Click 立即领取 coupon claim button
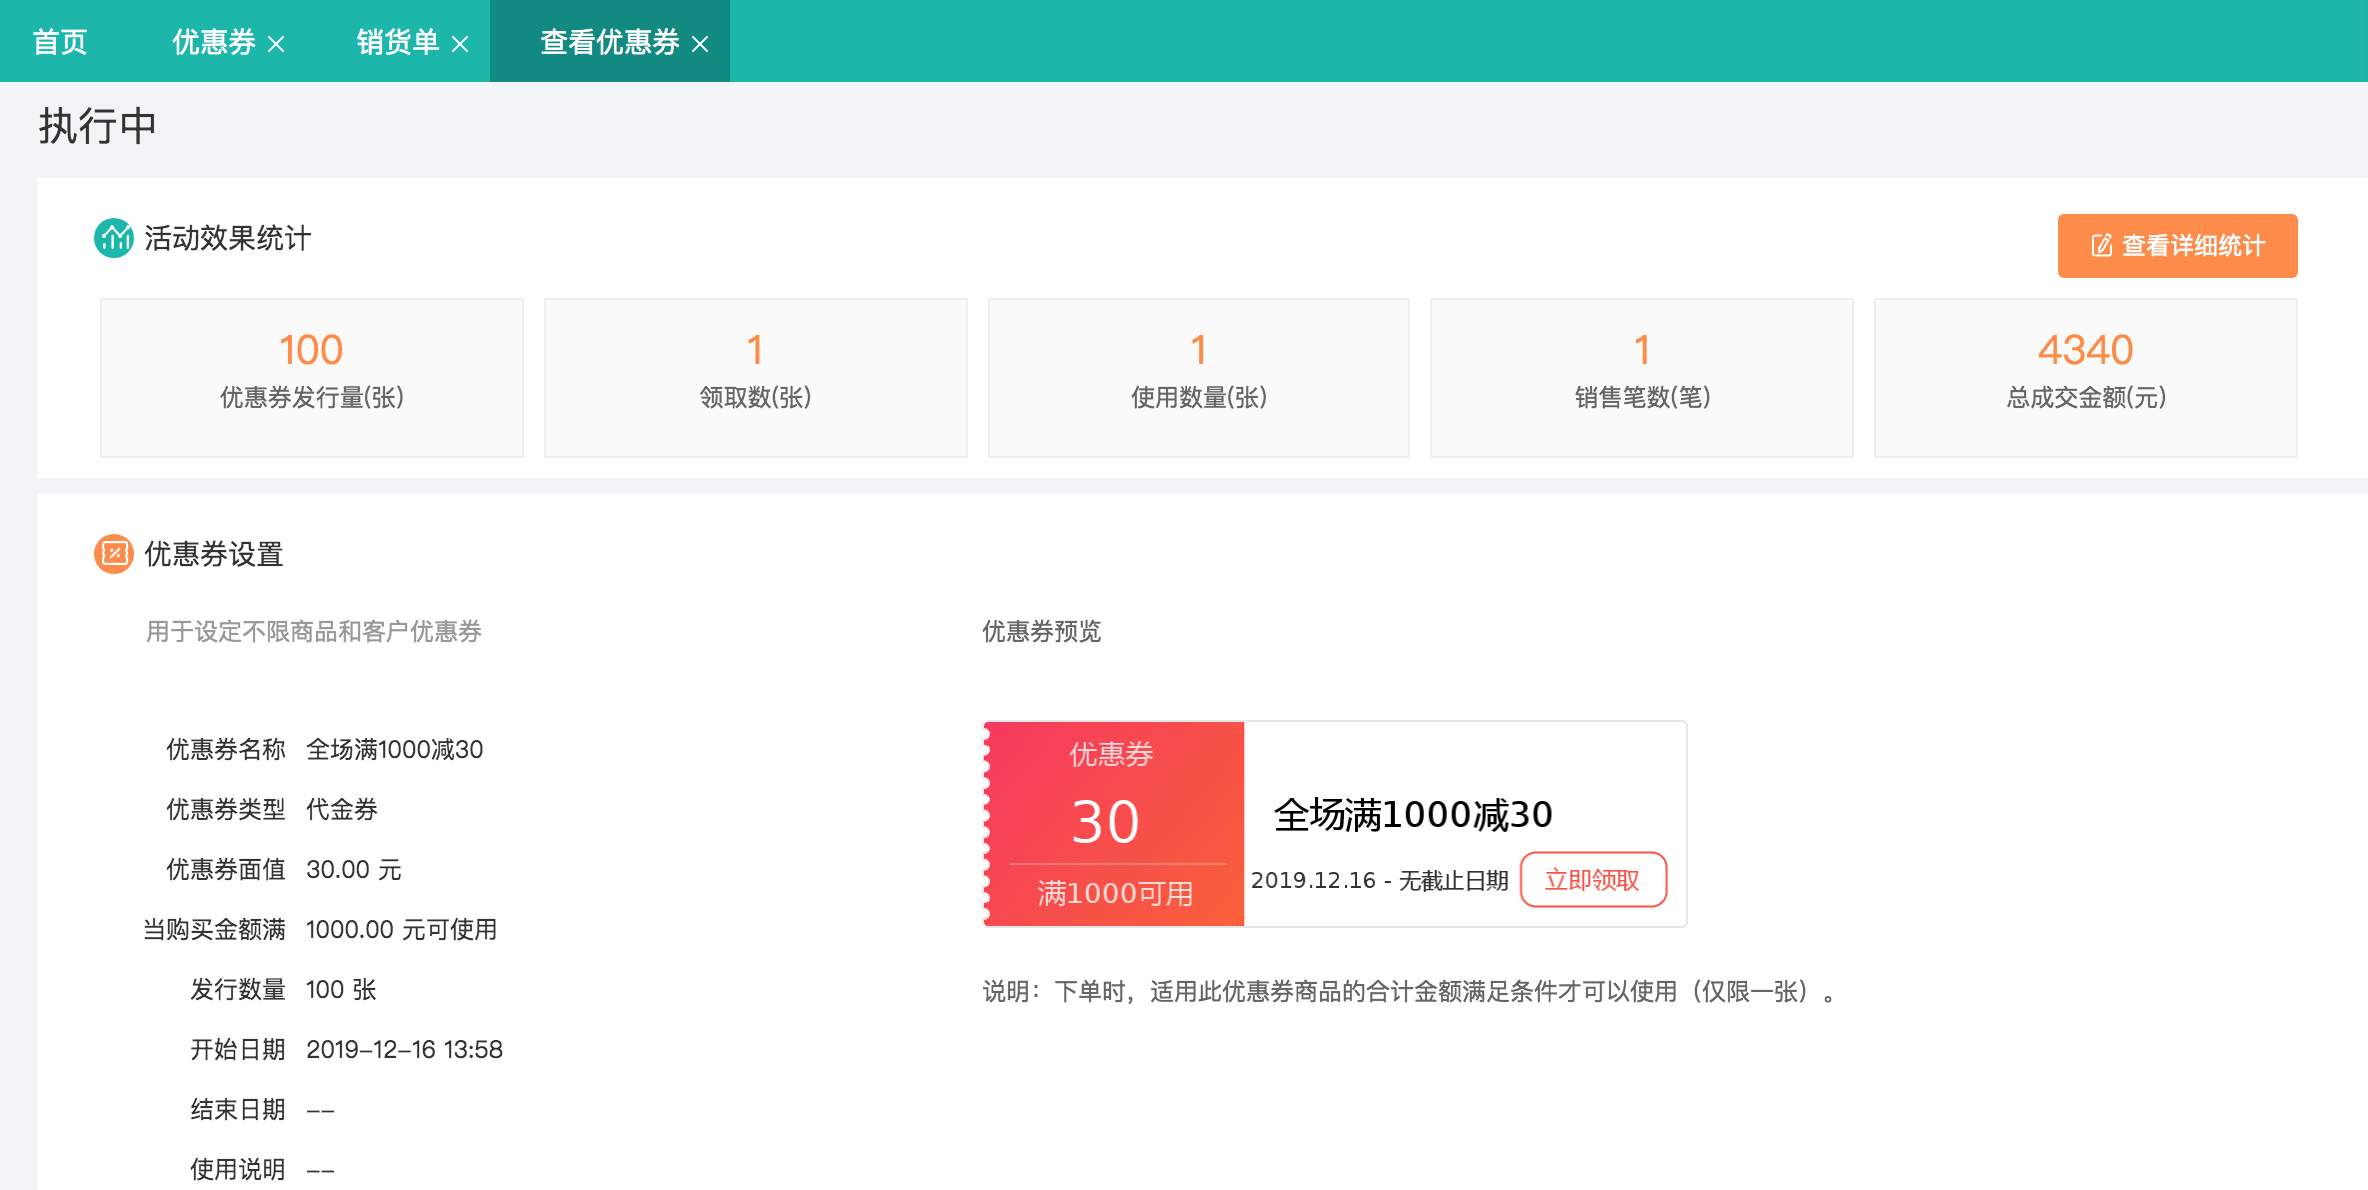This screenshot has height=1190, width=2368. point(1597,879)
